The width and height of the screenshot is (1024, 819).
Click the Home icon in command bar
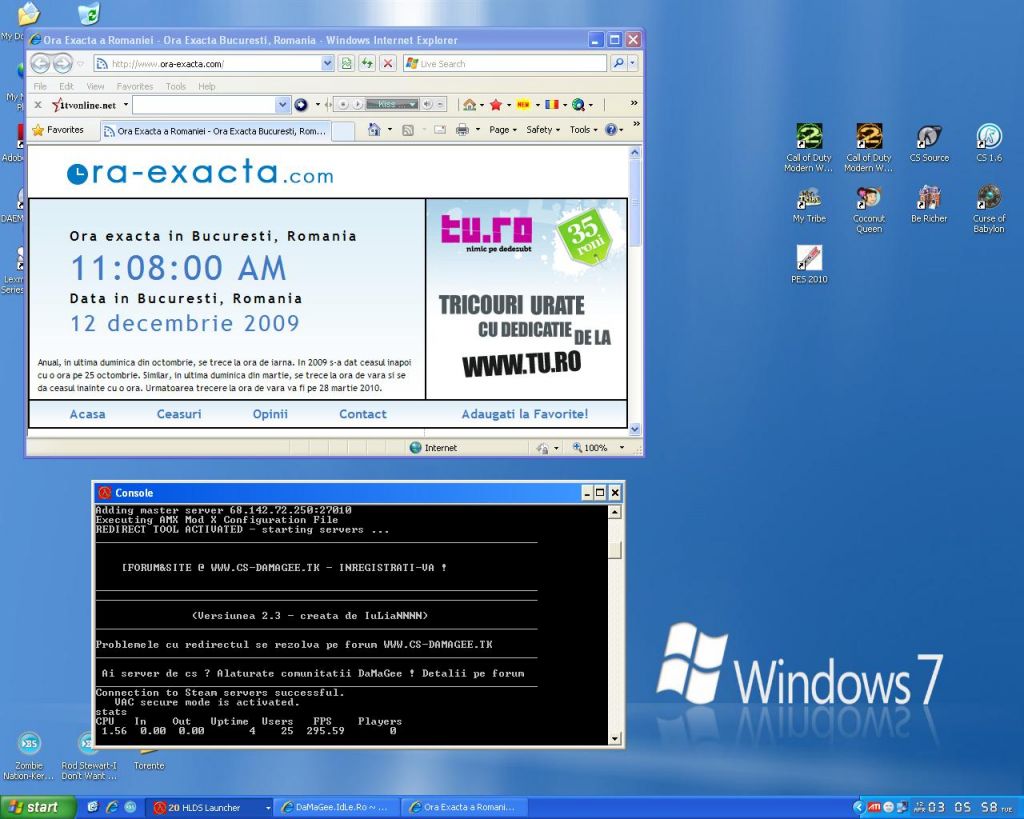click(374, 130)
